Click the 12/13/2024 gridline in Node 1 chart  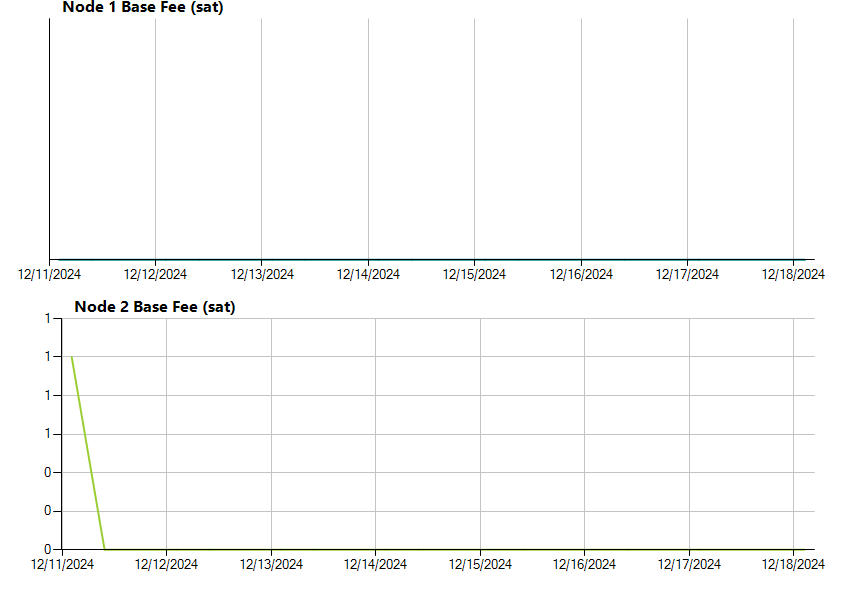261,140
